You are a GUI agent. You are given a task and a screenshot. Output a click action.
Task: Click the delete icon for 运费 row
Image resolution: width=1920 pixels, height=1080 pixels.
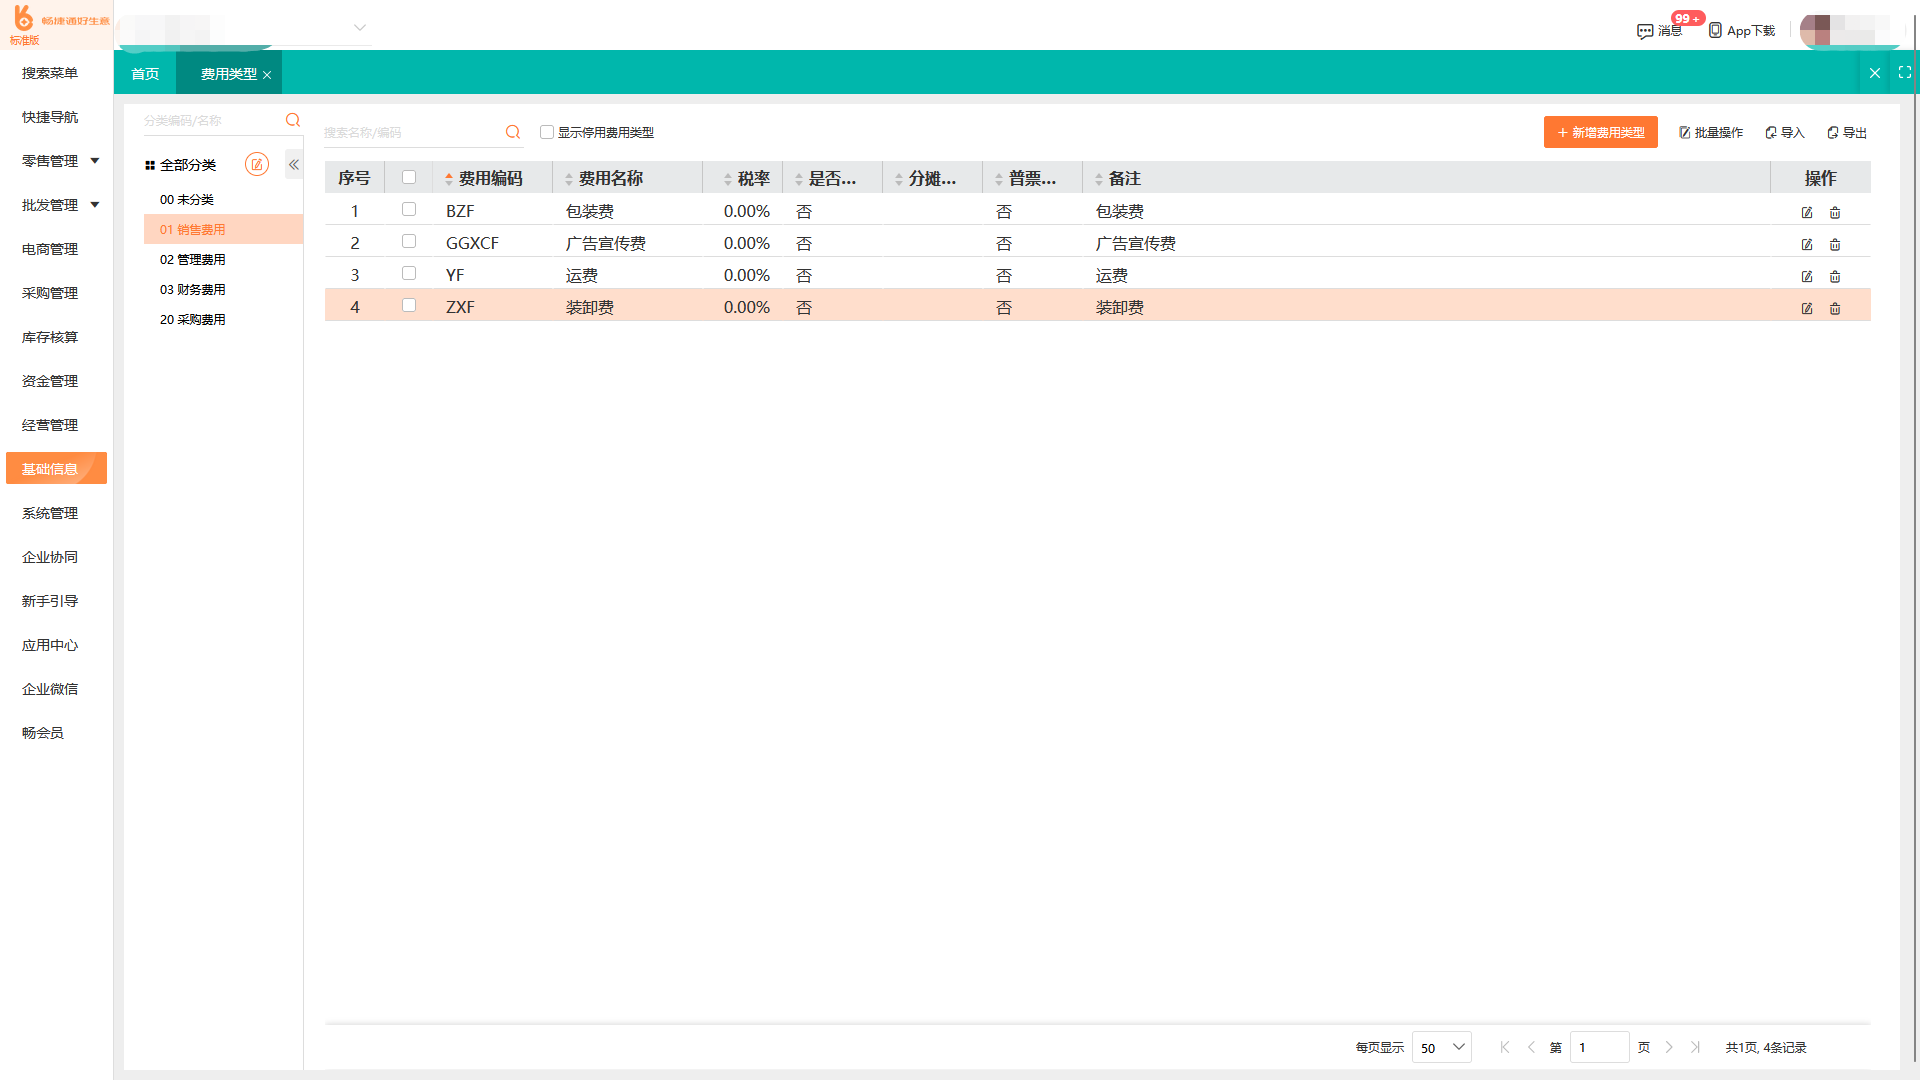click(x=1834, y=276)
